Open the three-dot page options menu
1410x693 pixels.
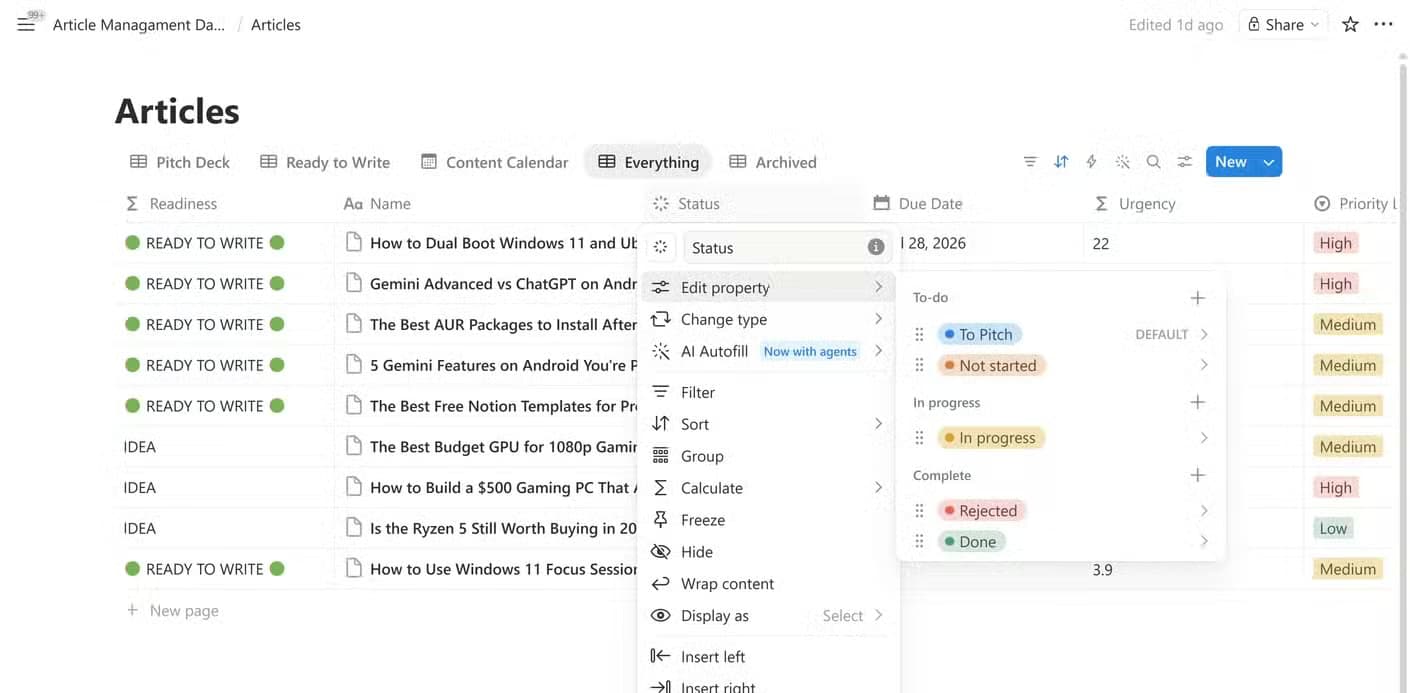coord(1384,25)
